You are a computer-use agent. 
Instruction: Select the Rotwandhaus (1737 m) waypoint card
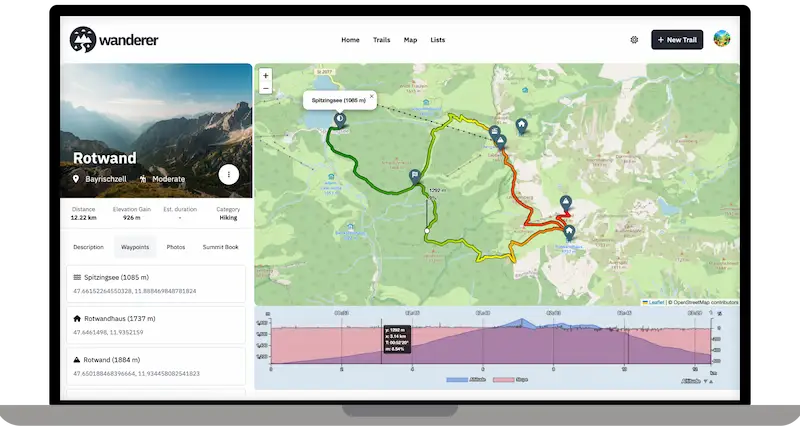tap(155, 325)
